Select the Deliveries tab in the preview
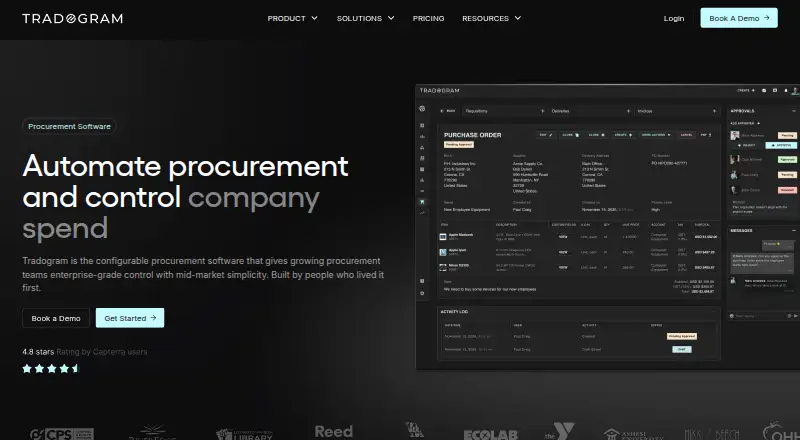800x440 pixels. coord(590,111)
